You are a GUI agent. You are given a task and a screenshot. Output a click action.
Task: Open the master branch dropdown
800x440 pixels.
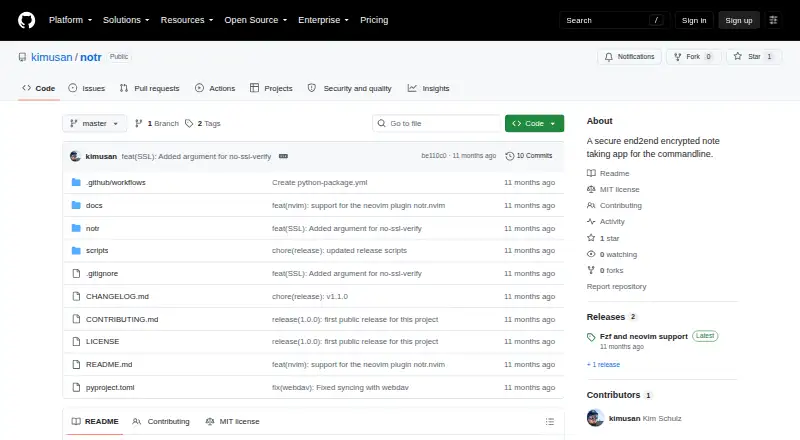pyautogui.click(x=94, y=124)
